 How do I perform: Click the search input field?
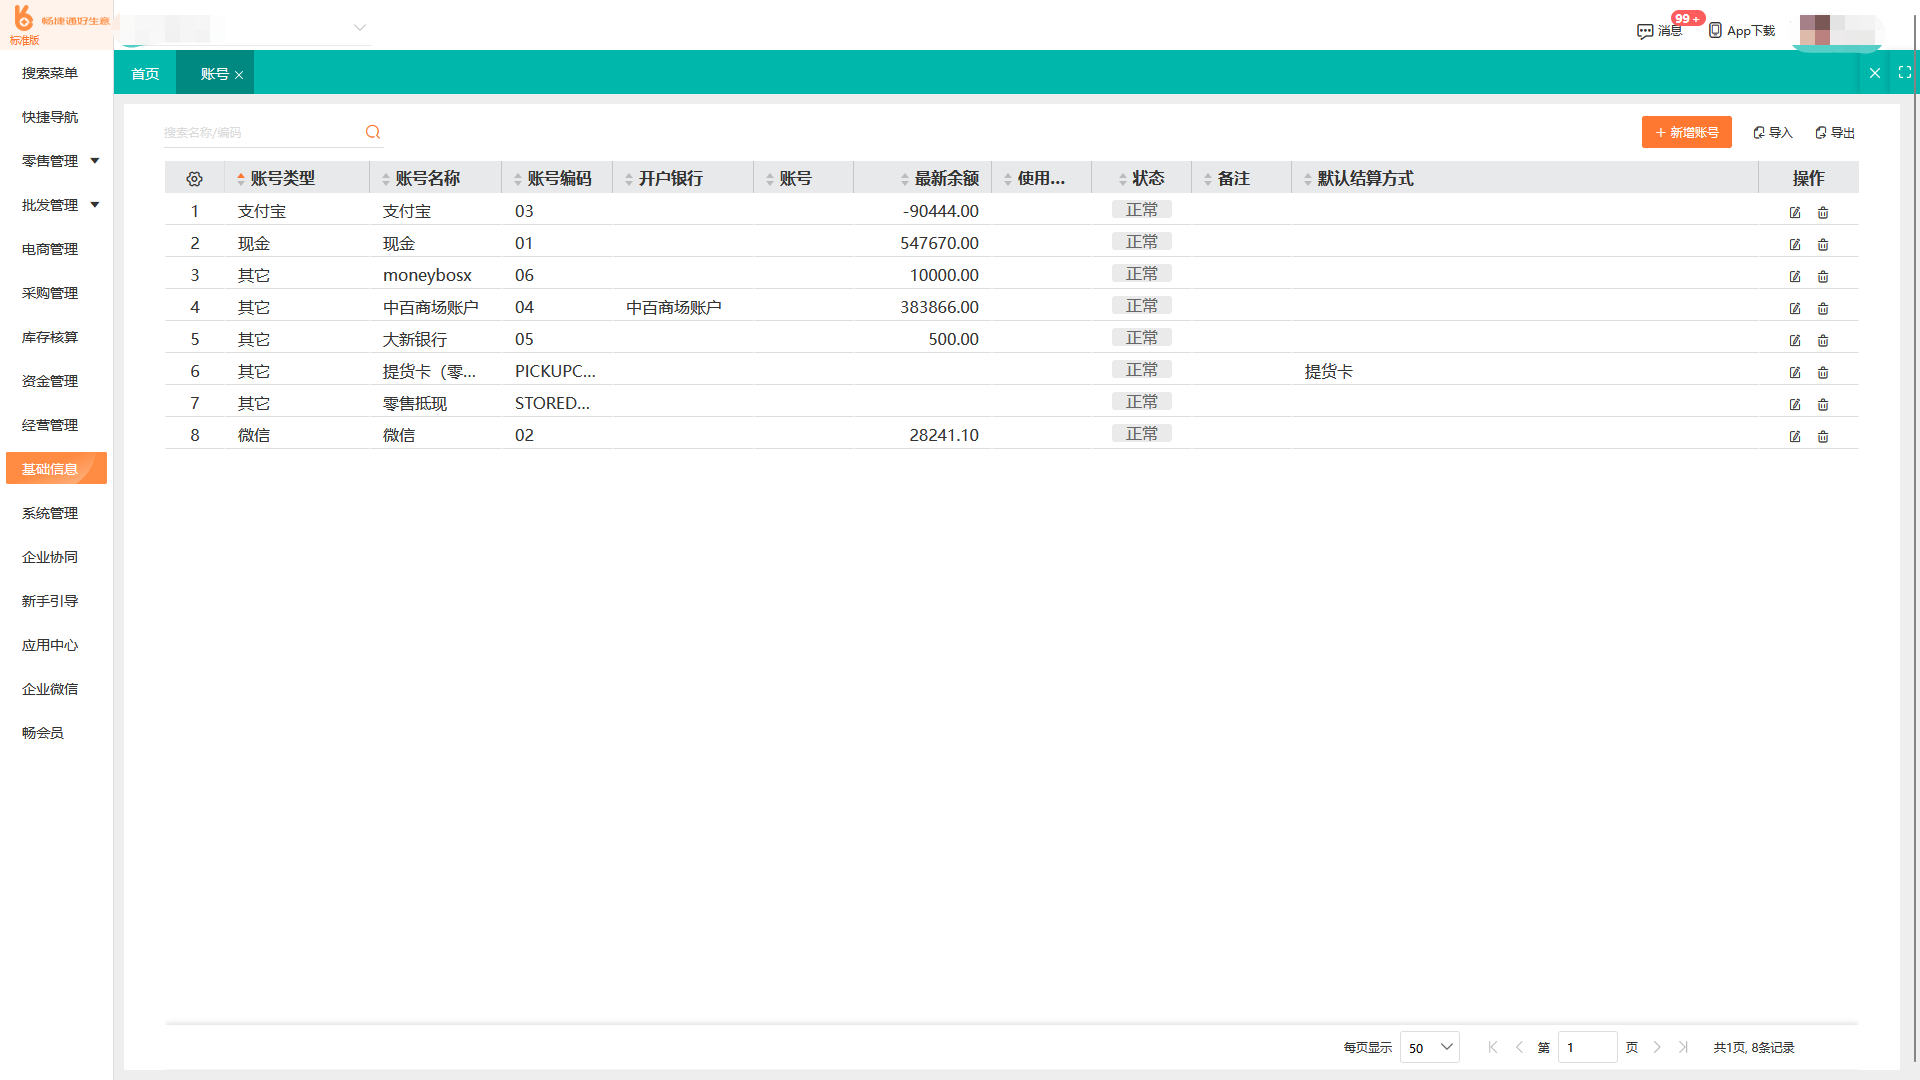(x=258, y=132)
